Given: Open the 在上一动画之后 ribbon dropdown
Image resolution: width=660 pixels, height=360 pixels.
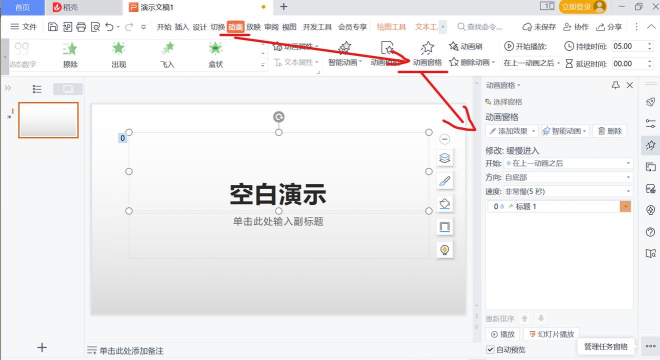Looking at the screenshot, I should tap(532, 63).
